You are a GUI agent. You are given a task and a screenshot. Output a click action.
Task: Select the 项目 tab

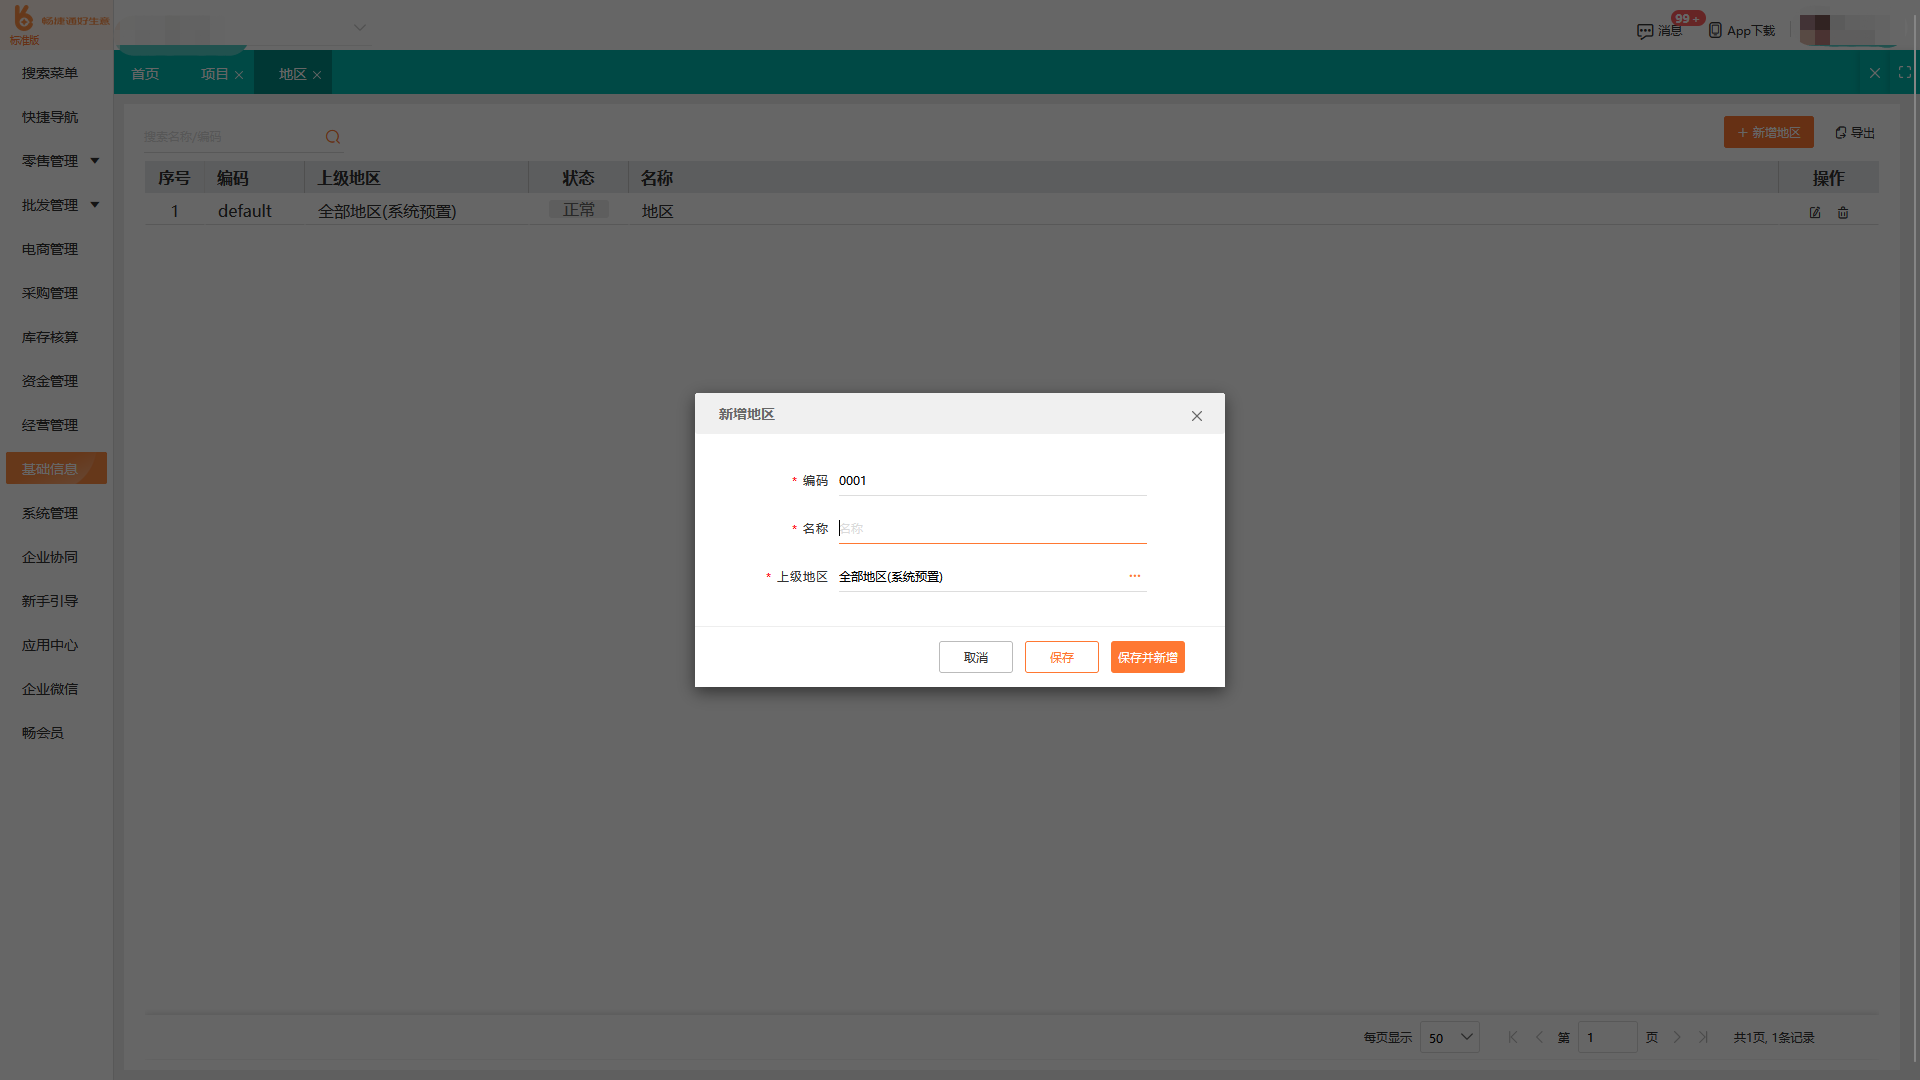click(215, 74)
